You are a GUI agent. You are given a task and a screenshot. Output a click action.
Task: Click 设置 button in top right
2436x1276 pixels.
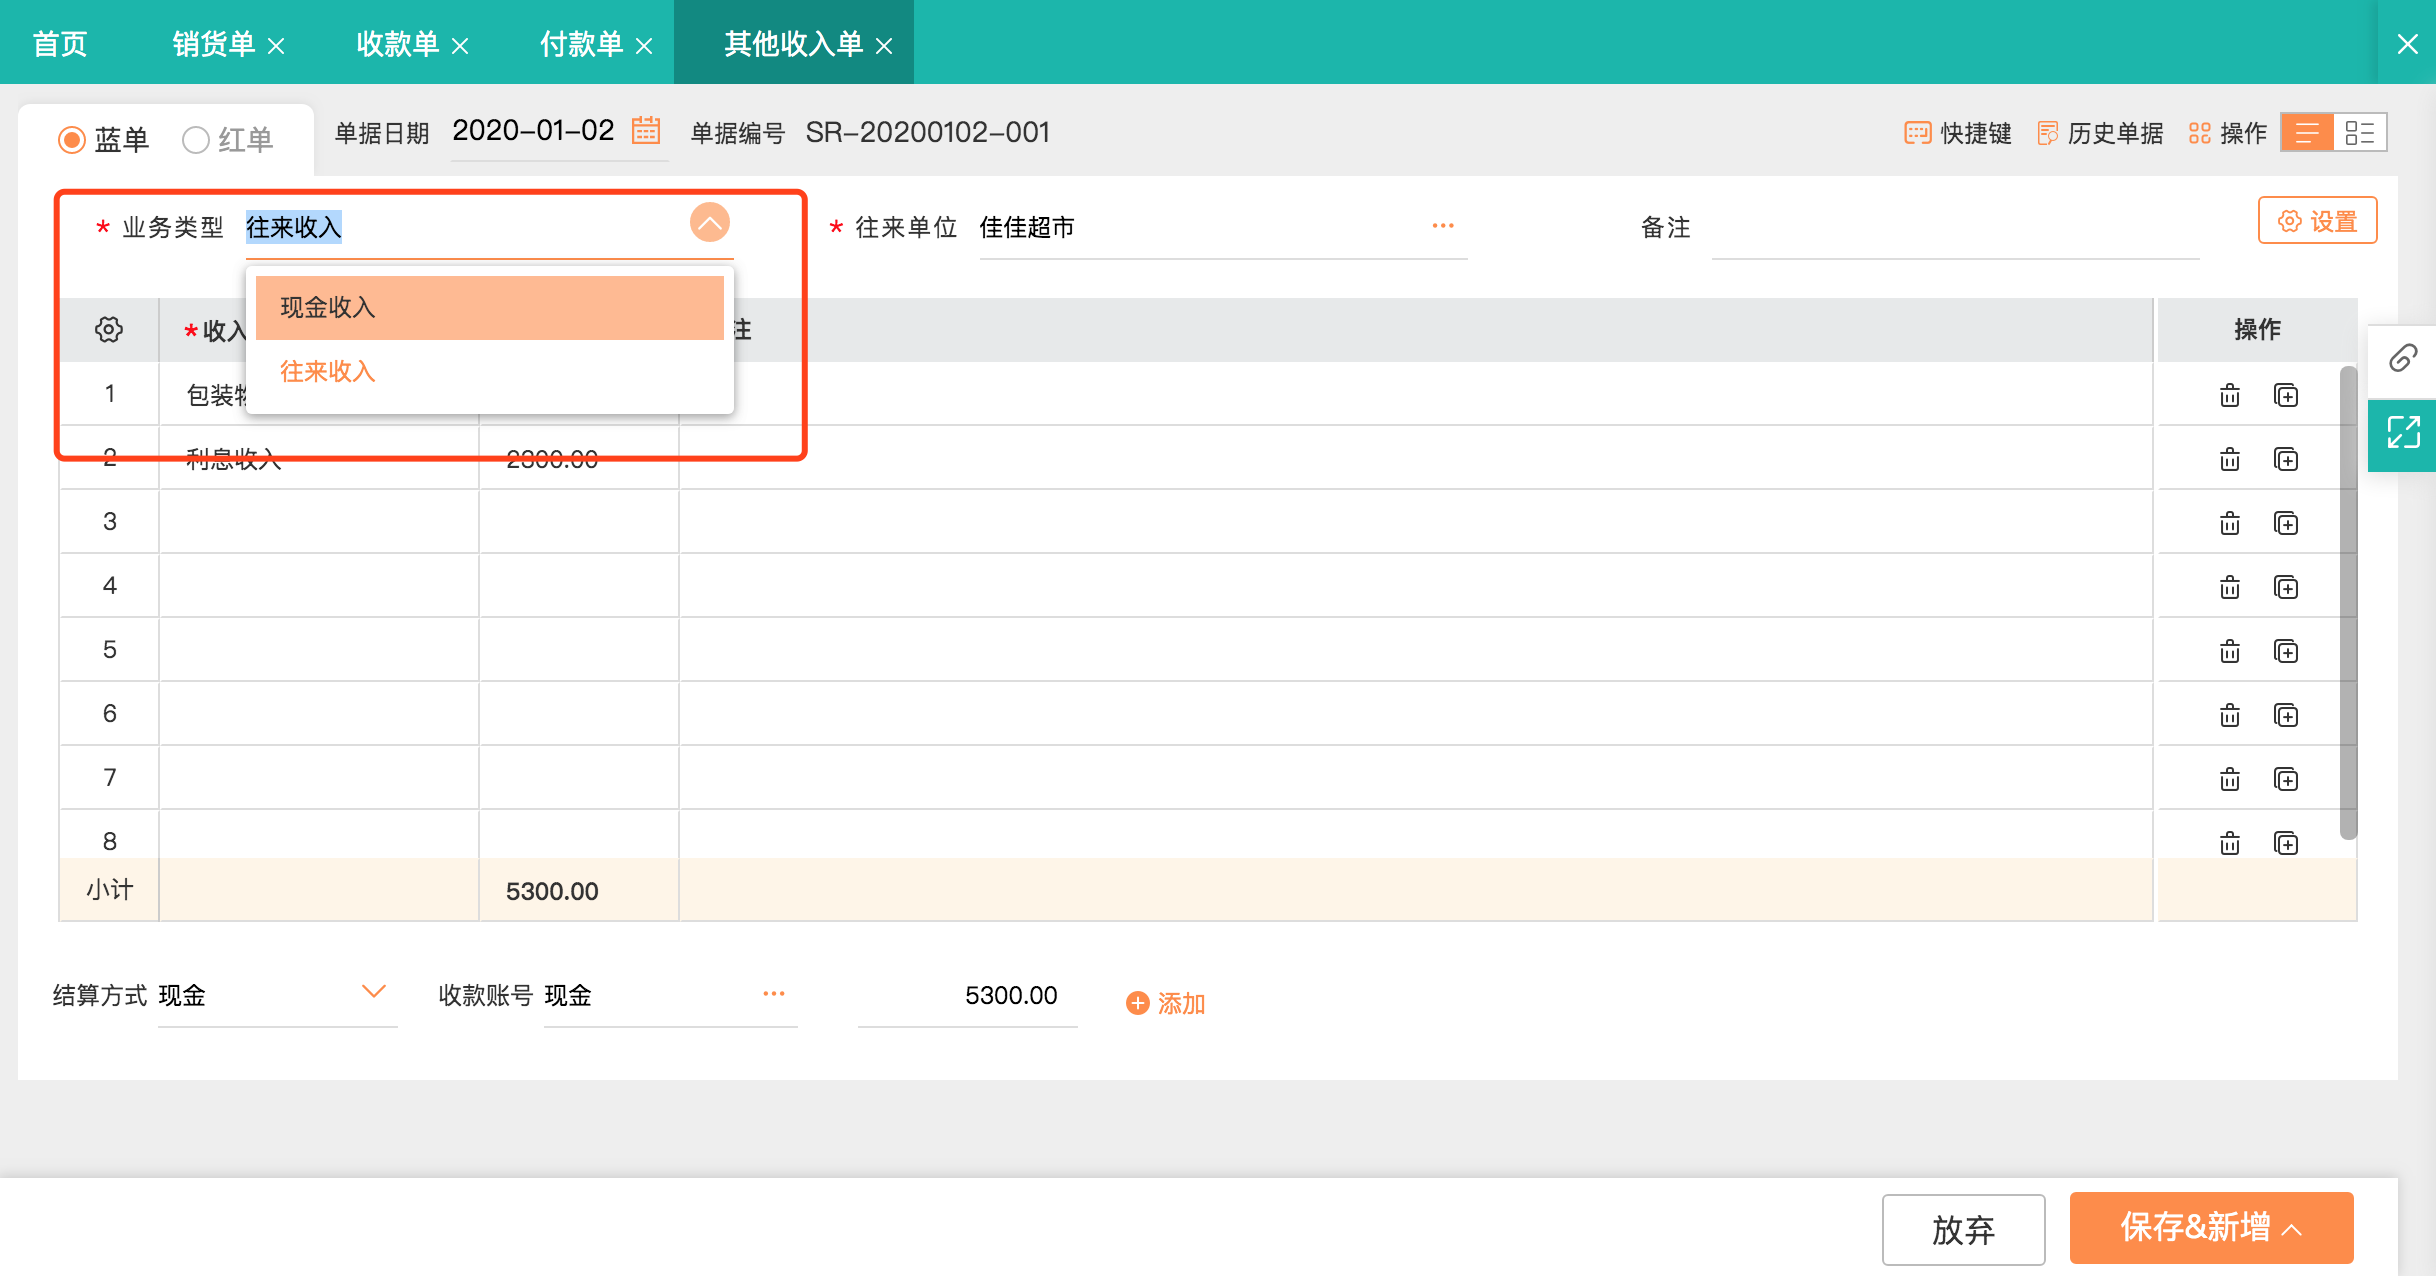click(x=2317, y=226)
